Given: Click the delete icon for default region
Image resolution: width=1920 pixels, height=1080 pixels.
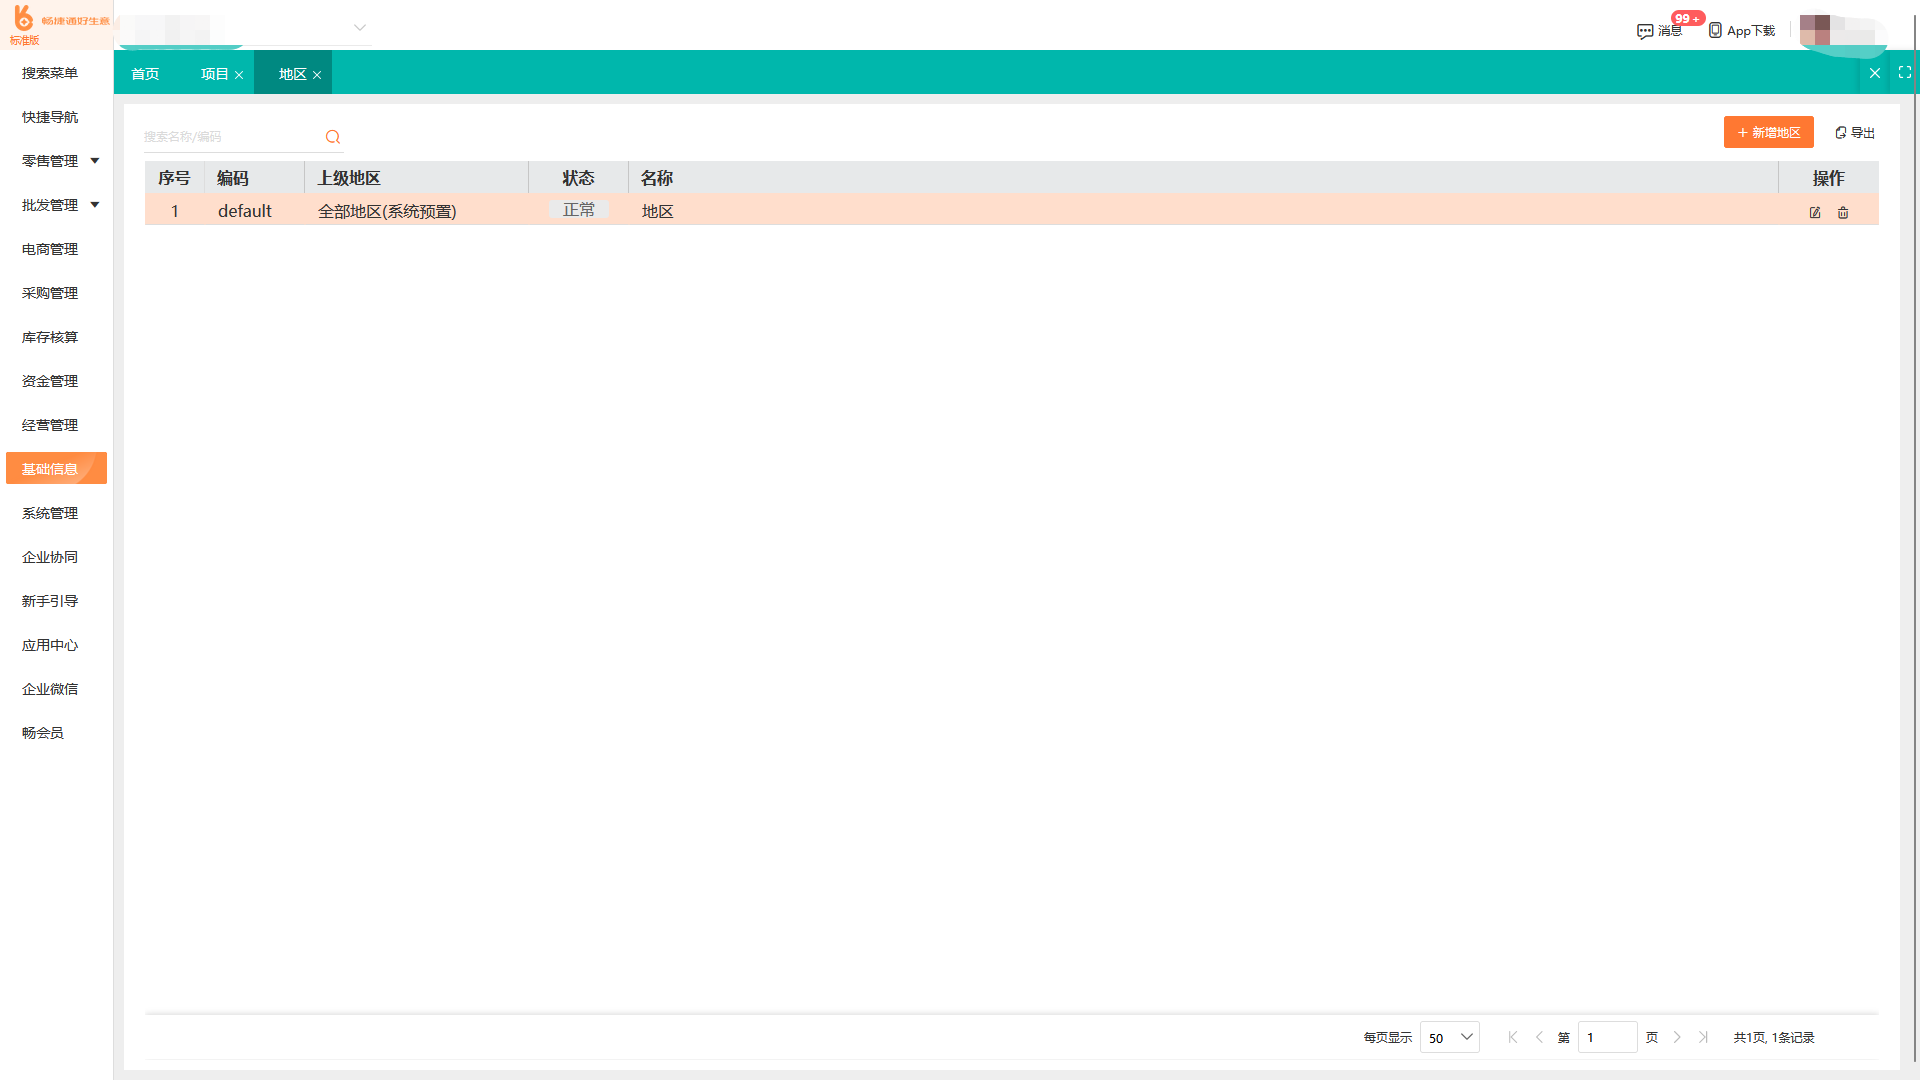Looking at the screenshot, I should pyautogui.click(x=1844, y=211).
